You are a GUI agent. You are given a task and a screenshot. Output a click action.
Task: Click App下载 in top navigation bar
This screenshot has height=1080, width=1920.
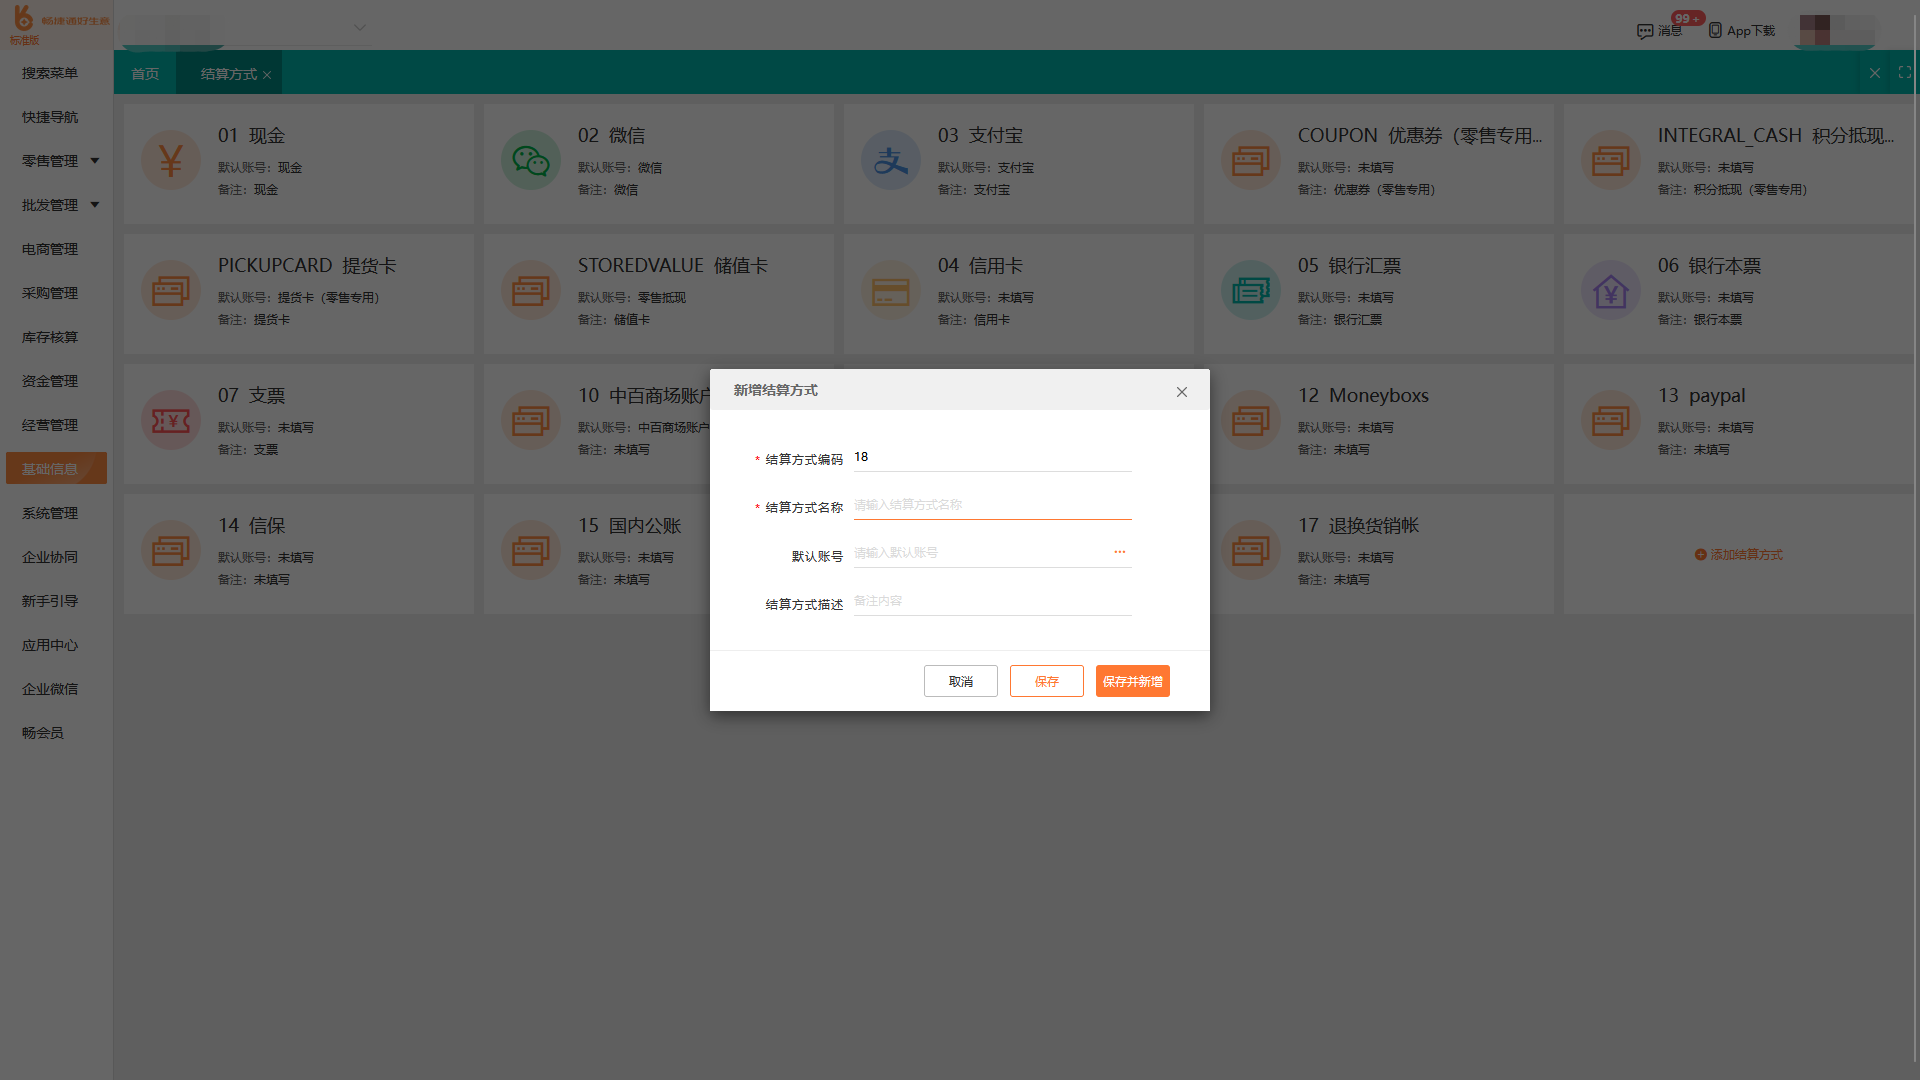point(1743,29)
